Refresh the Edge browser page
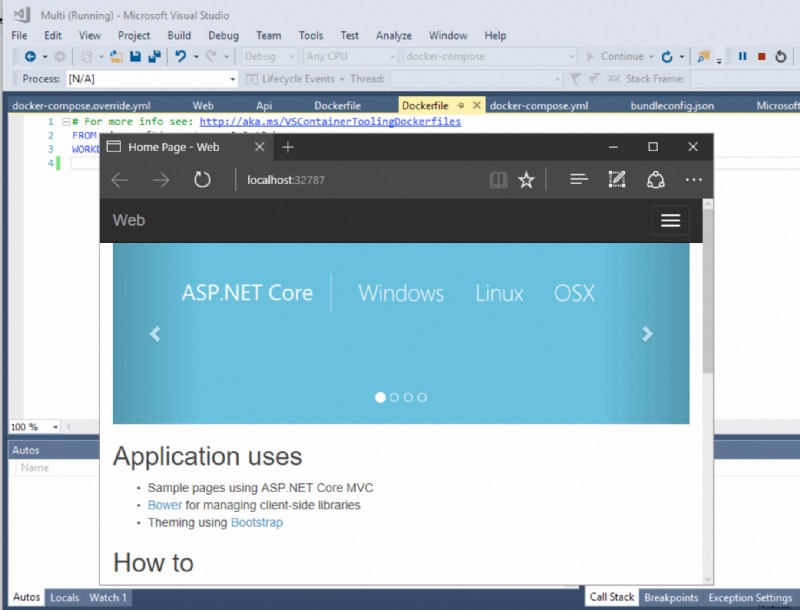This screenshot has width=800, height=610. click(202, 180)
